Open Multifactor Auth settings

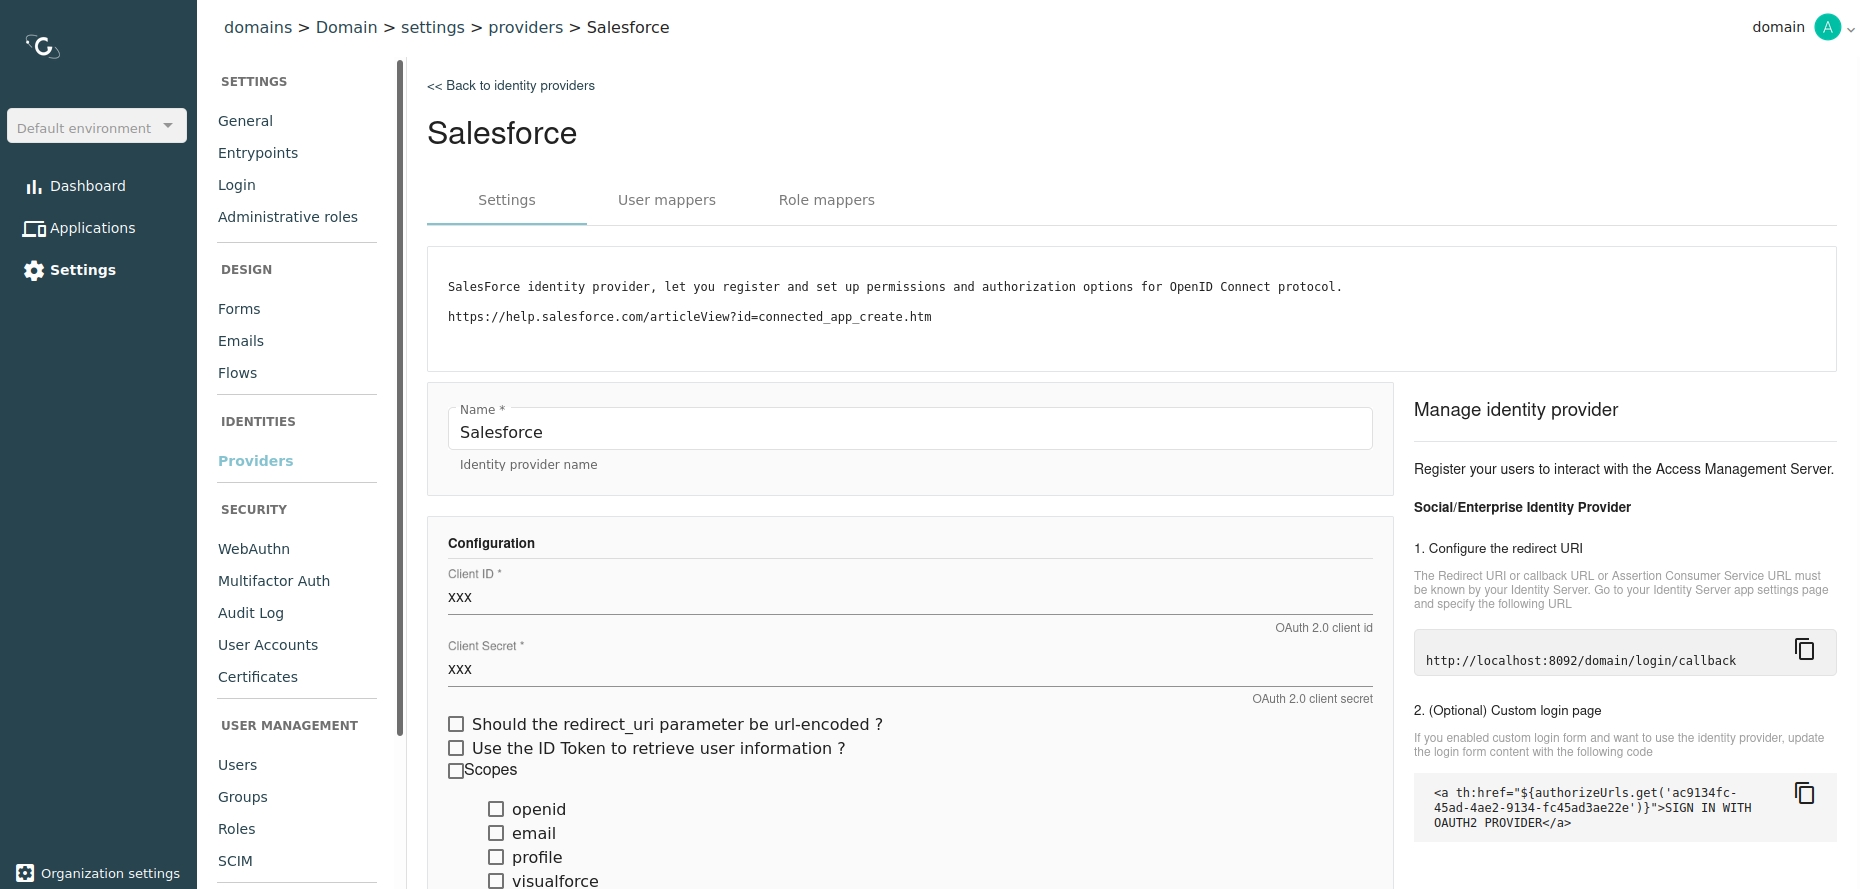[273, 581]
